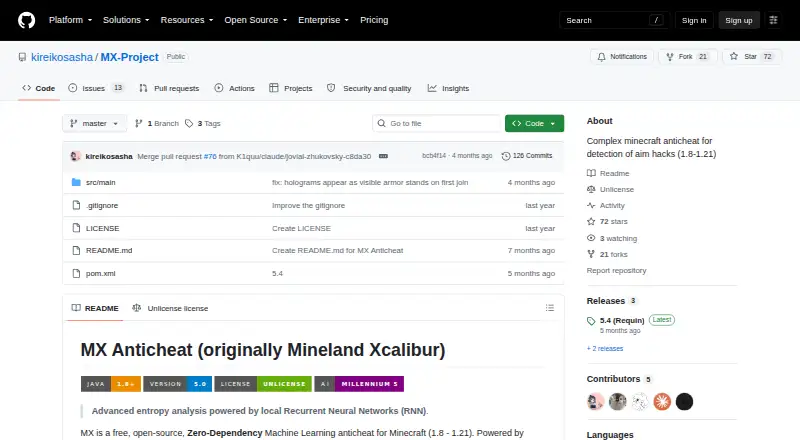The image size is (800, 440).
Task: Click the src/main folder icon
Action: coord(76,182)
